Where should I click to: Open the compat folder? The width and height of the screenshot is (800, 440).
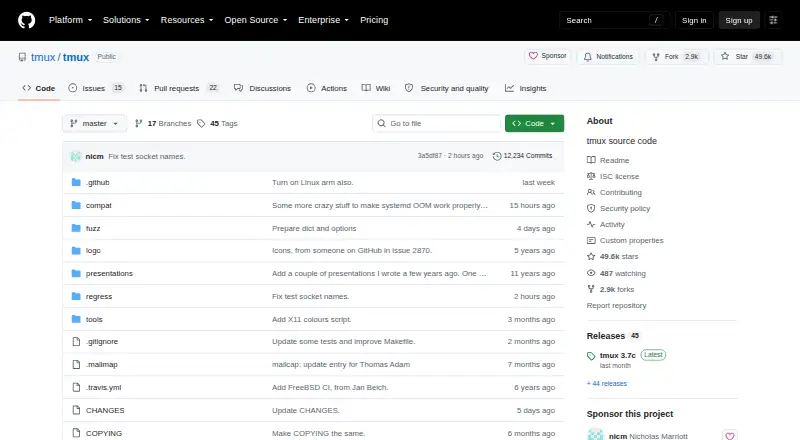(x=98, y=205)
